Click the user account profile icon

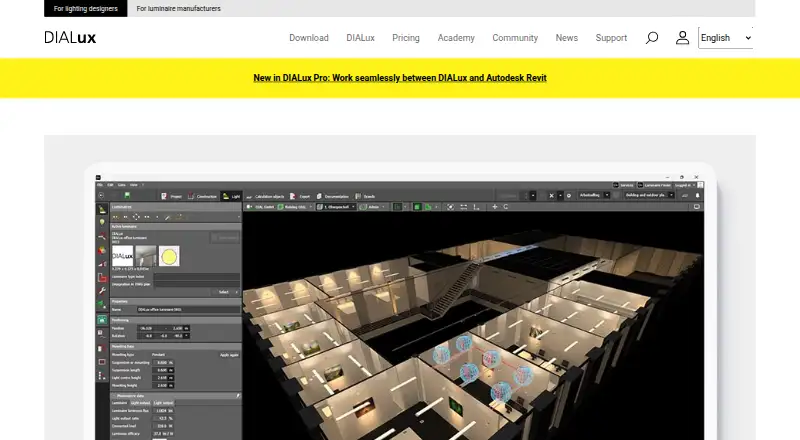682,38
